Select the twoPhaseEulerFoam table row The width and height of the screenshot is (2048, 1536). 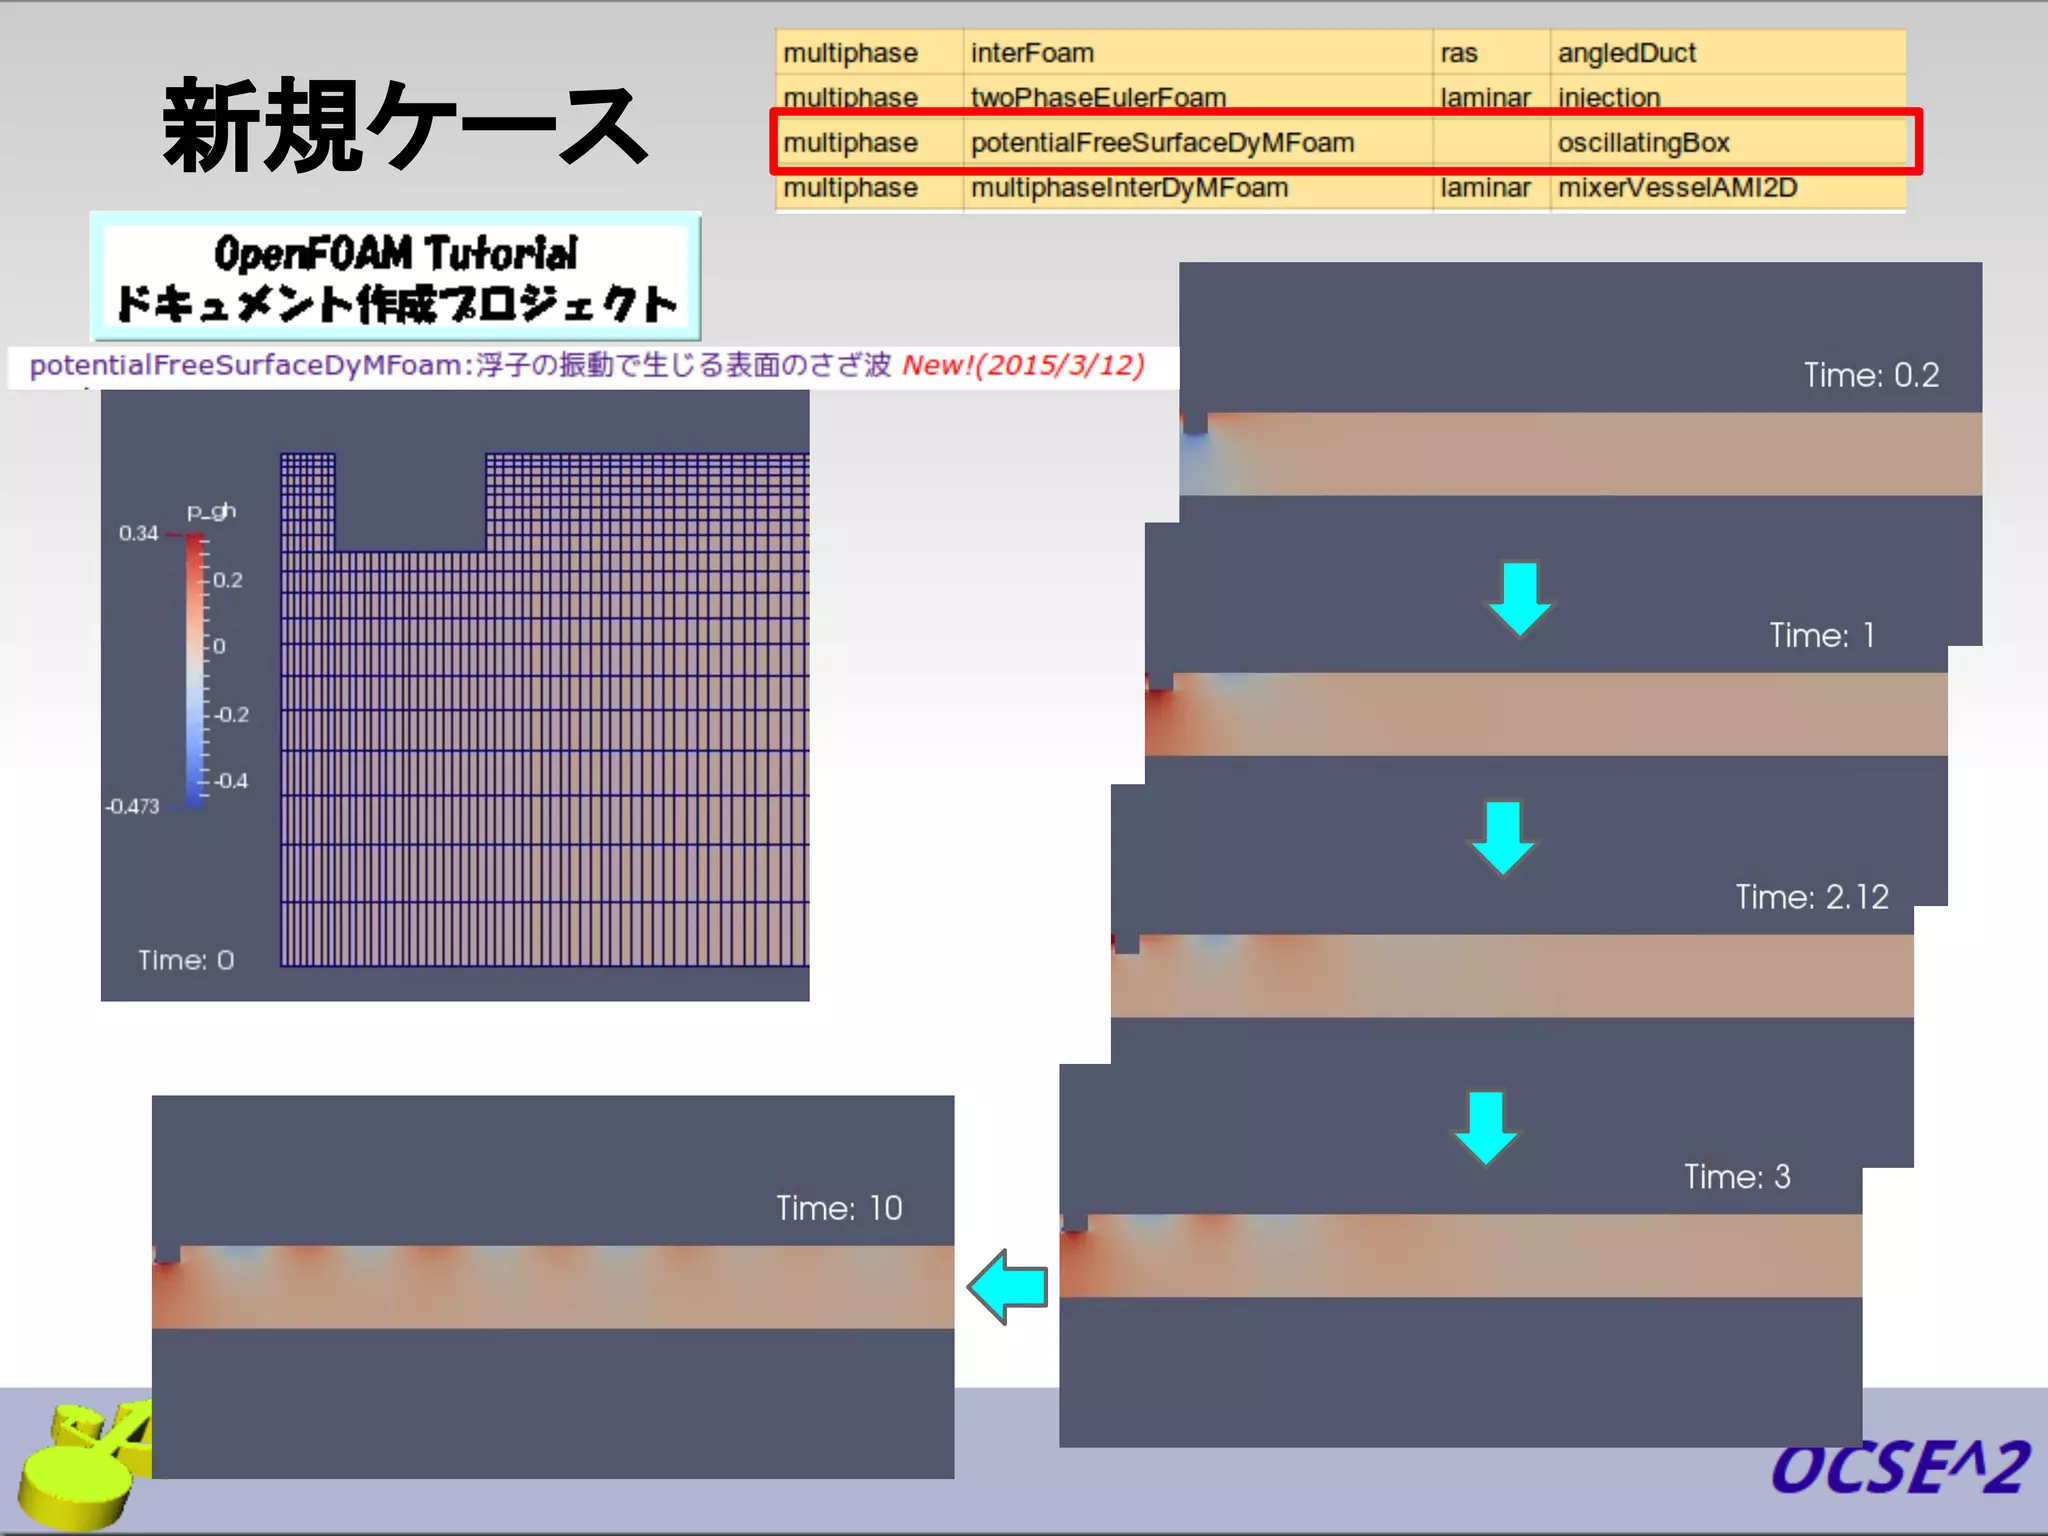pyautogui.click(x=1098, y=97)
